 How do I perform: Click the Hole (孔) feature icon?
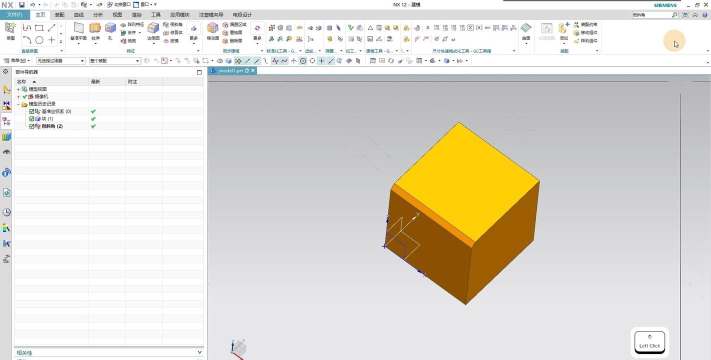110,28
